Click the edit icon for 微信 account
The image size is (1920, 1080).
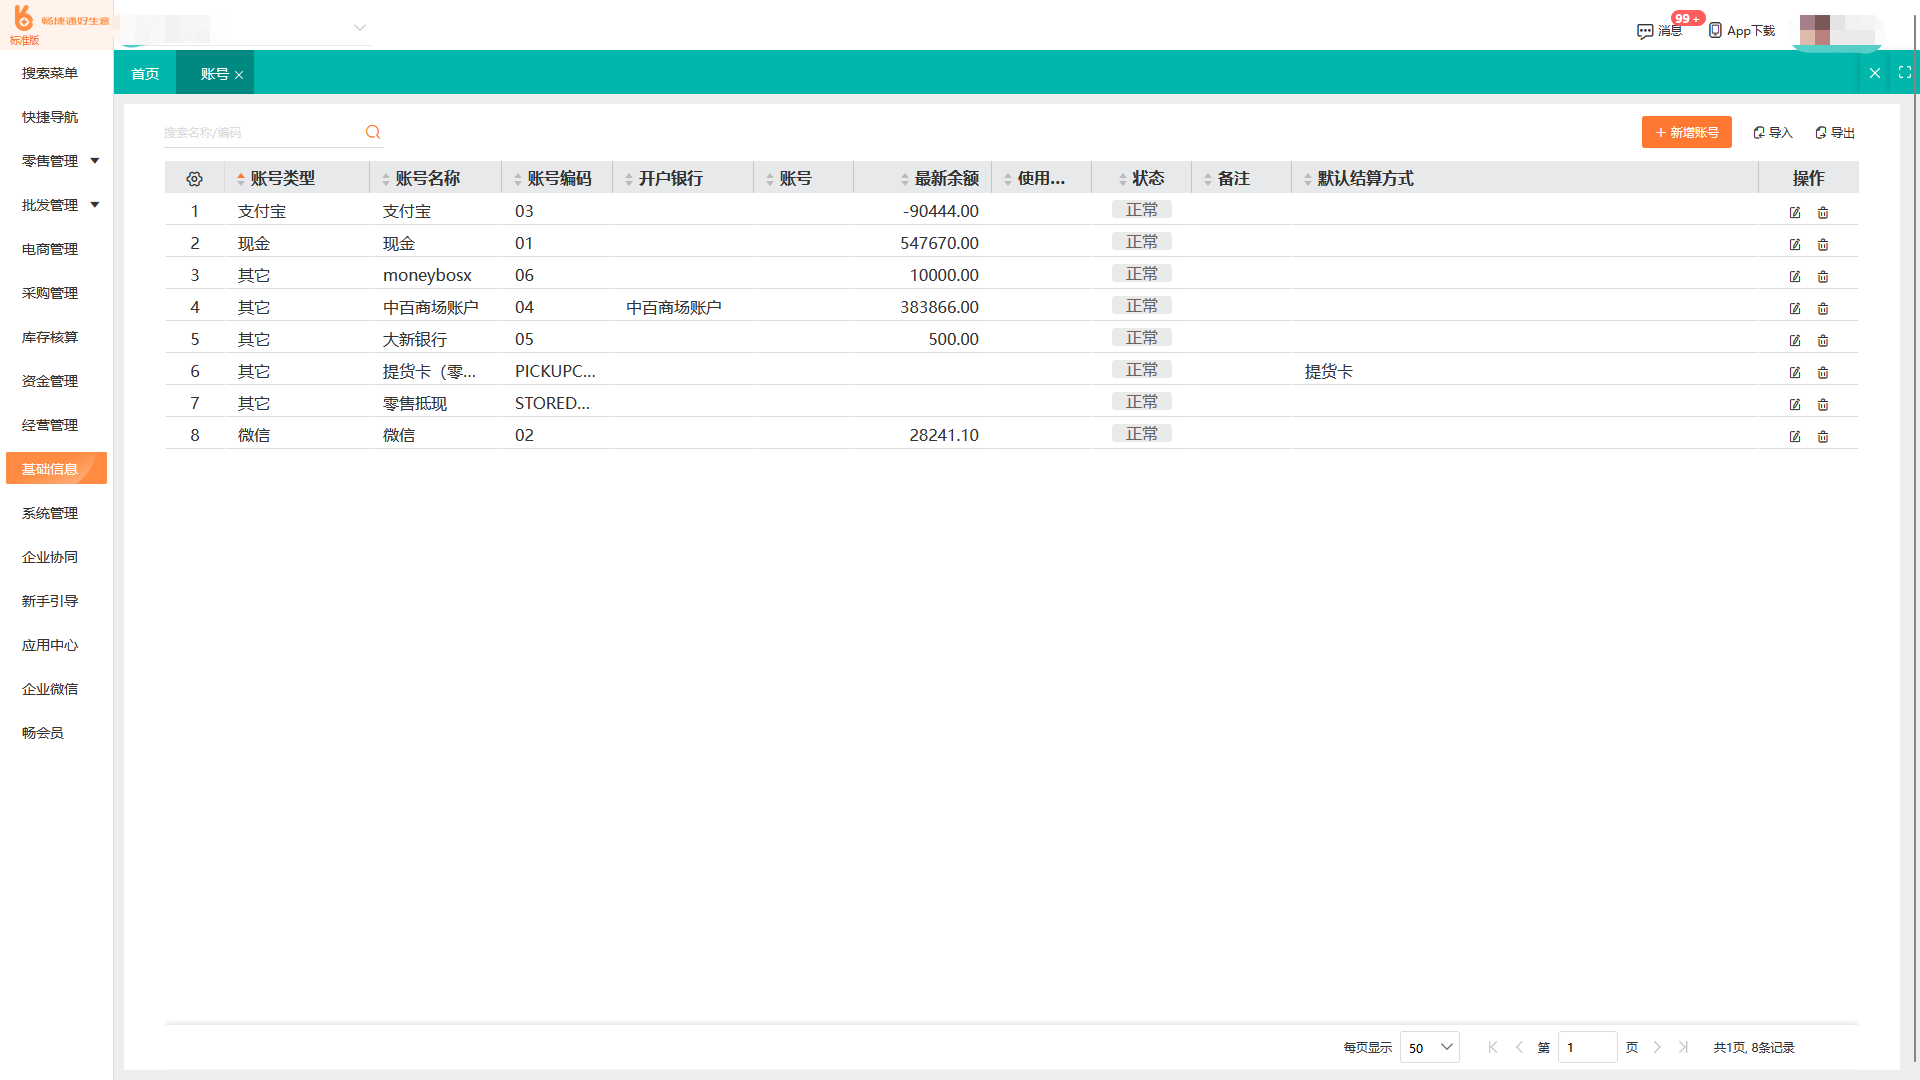[1795, 434]
